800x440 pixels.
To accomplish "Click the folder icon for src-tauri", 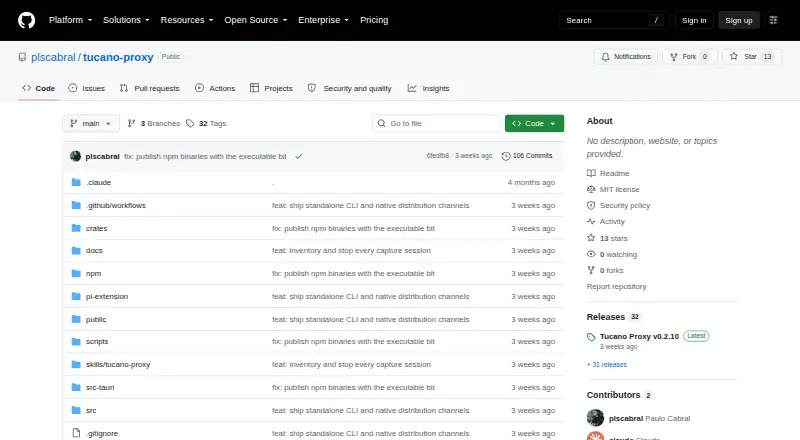I will click(76, 387).
